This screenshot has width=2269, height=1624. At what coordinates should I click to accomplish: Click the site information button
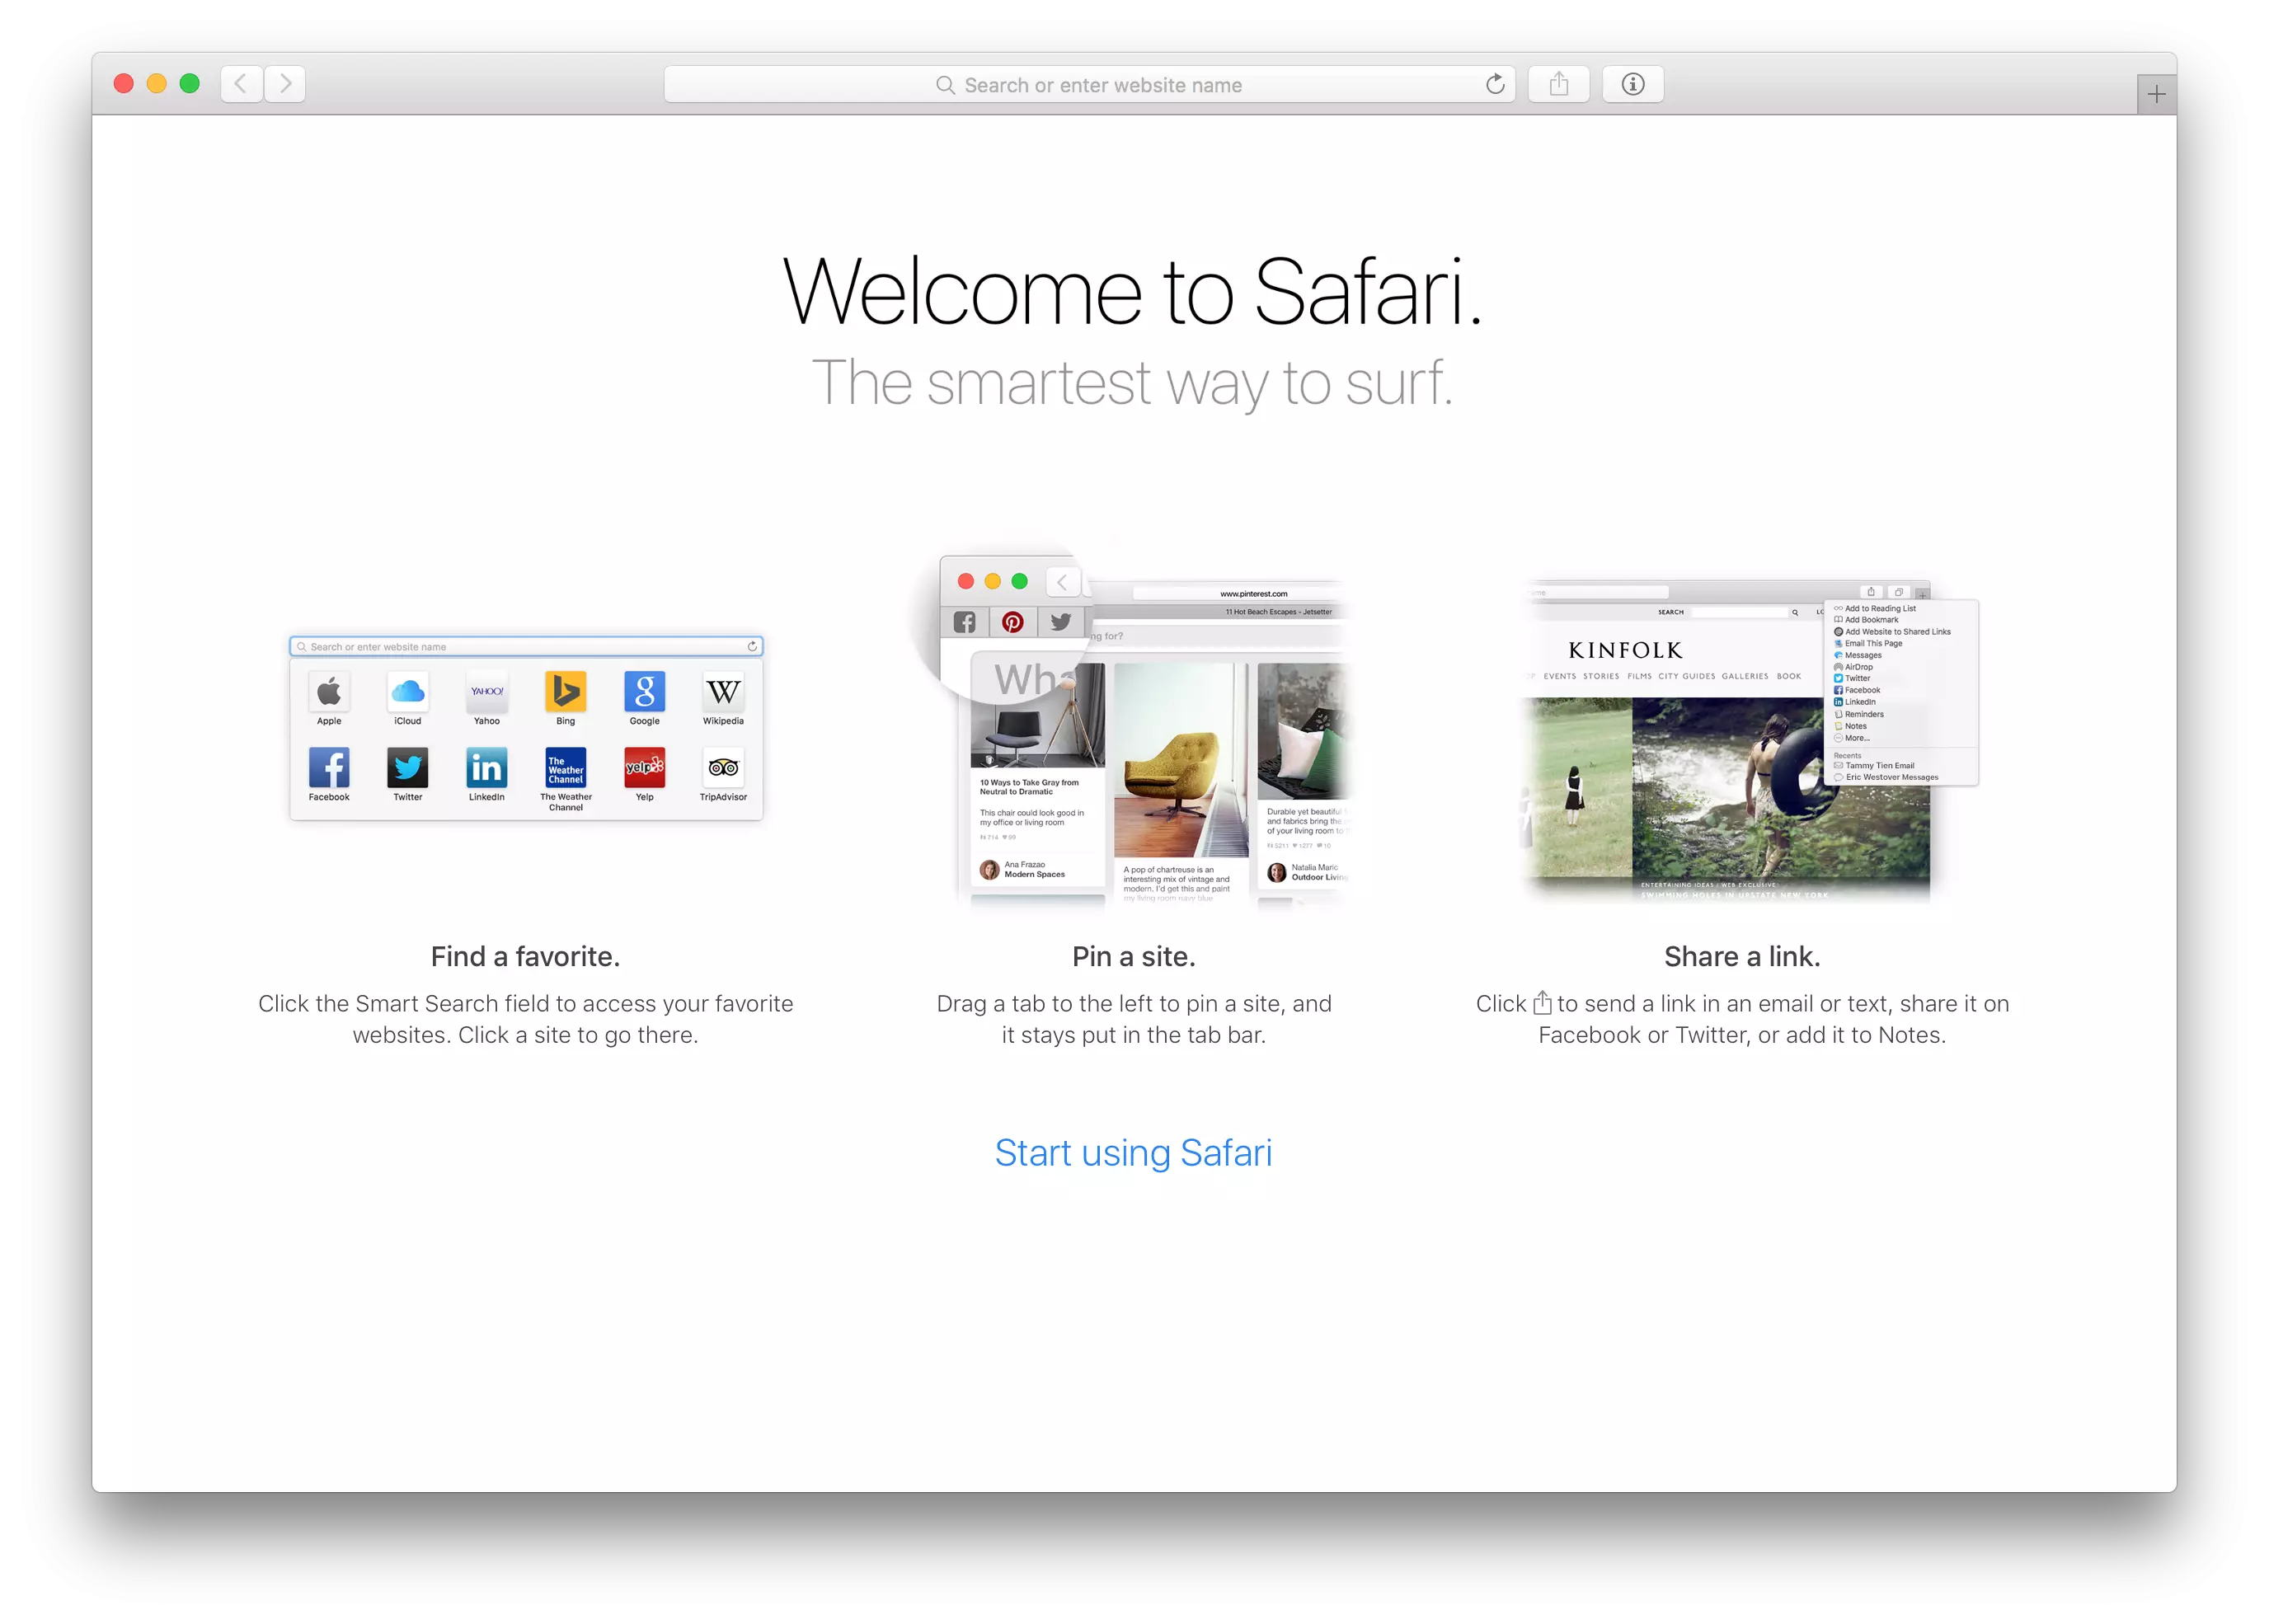point(1632,84)
